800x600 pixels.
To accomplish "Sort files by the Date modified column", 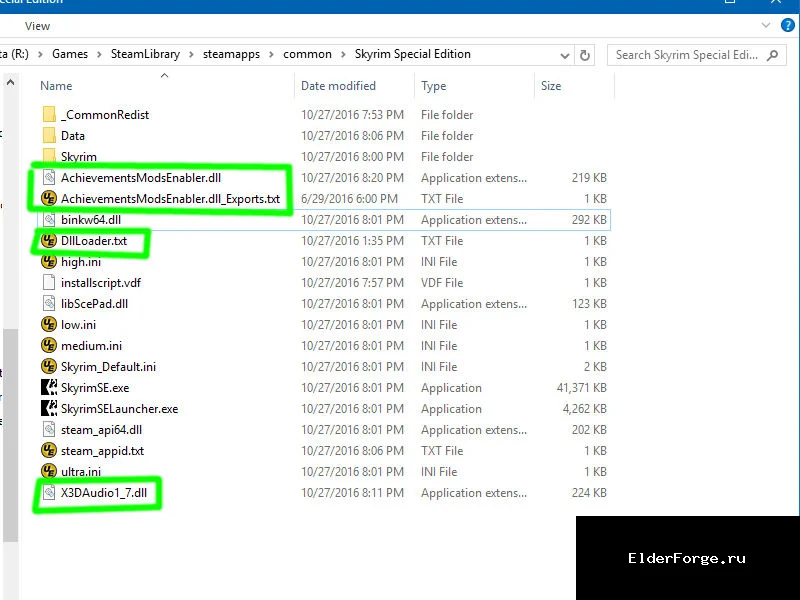I will point(339,86).
